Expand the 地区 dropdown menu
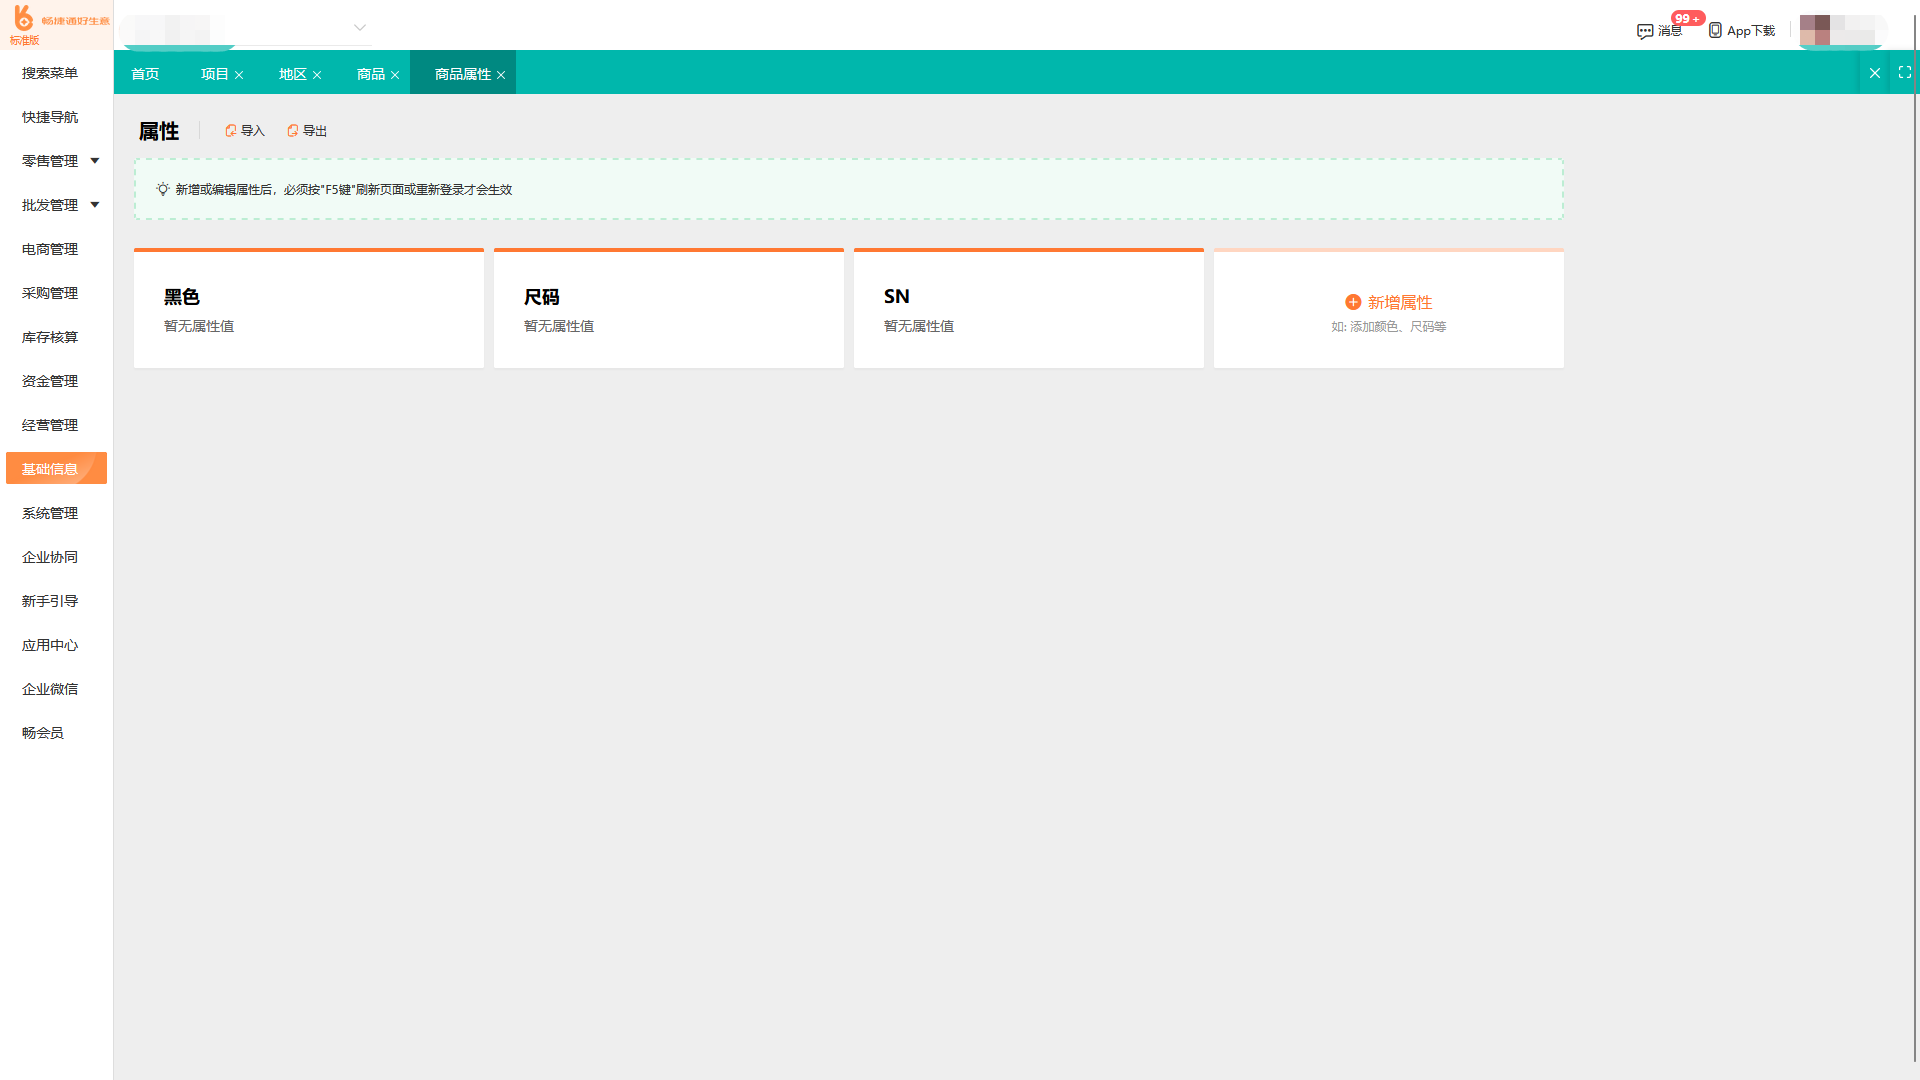 coord(293,74)
